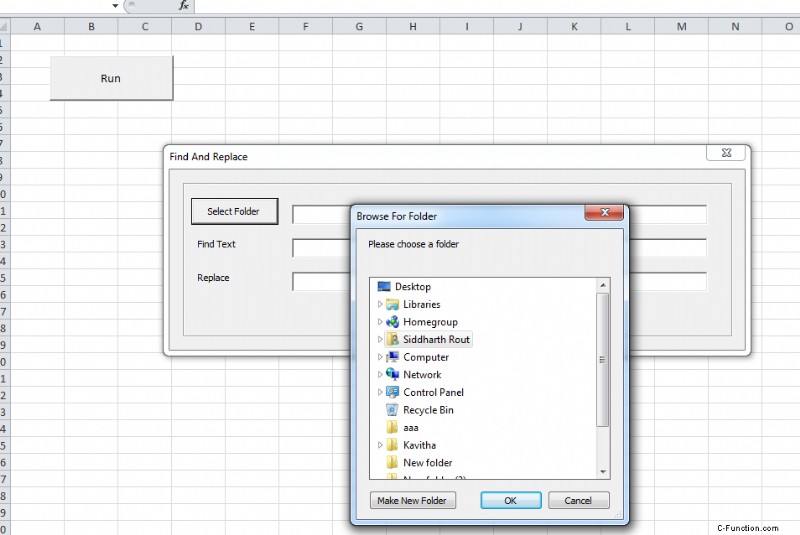This screenshot has width=800, height=535.
Task: Click the Run button on worksheet
Action: click(111, 78)
